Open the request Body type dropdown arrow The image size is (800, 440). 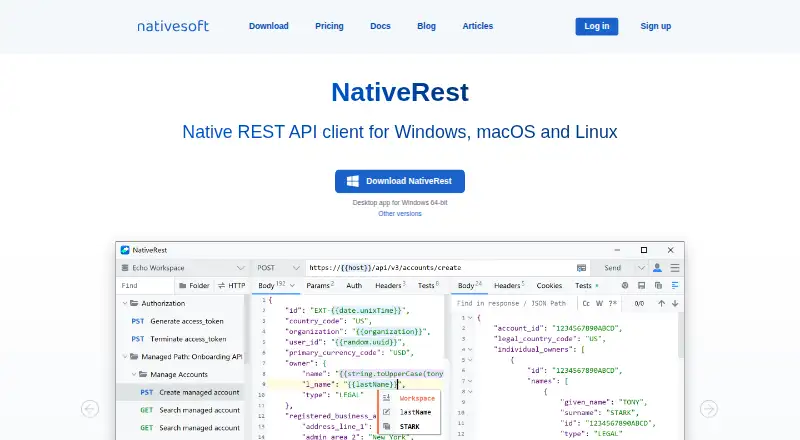pos(292,286)
